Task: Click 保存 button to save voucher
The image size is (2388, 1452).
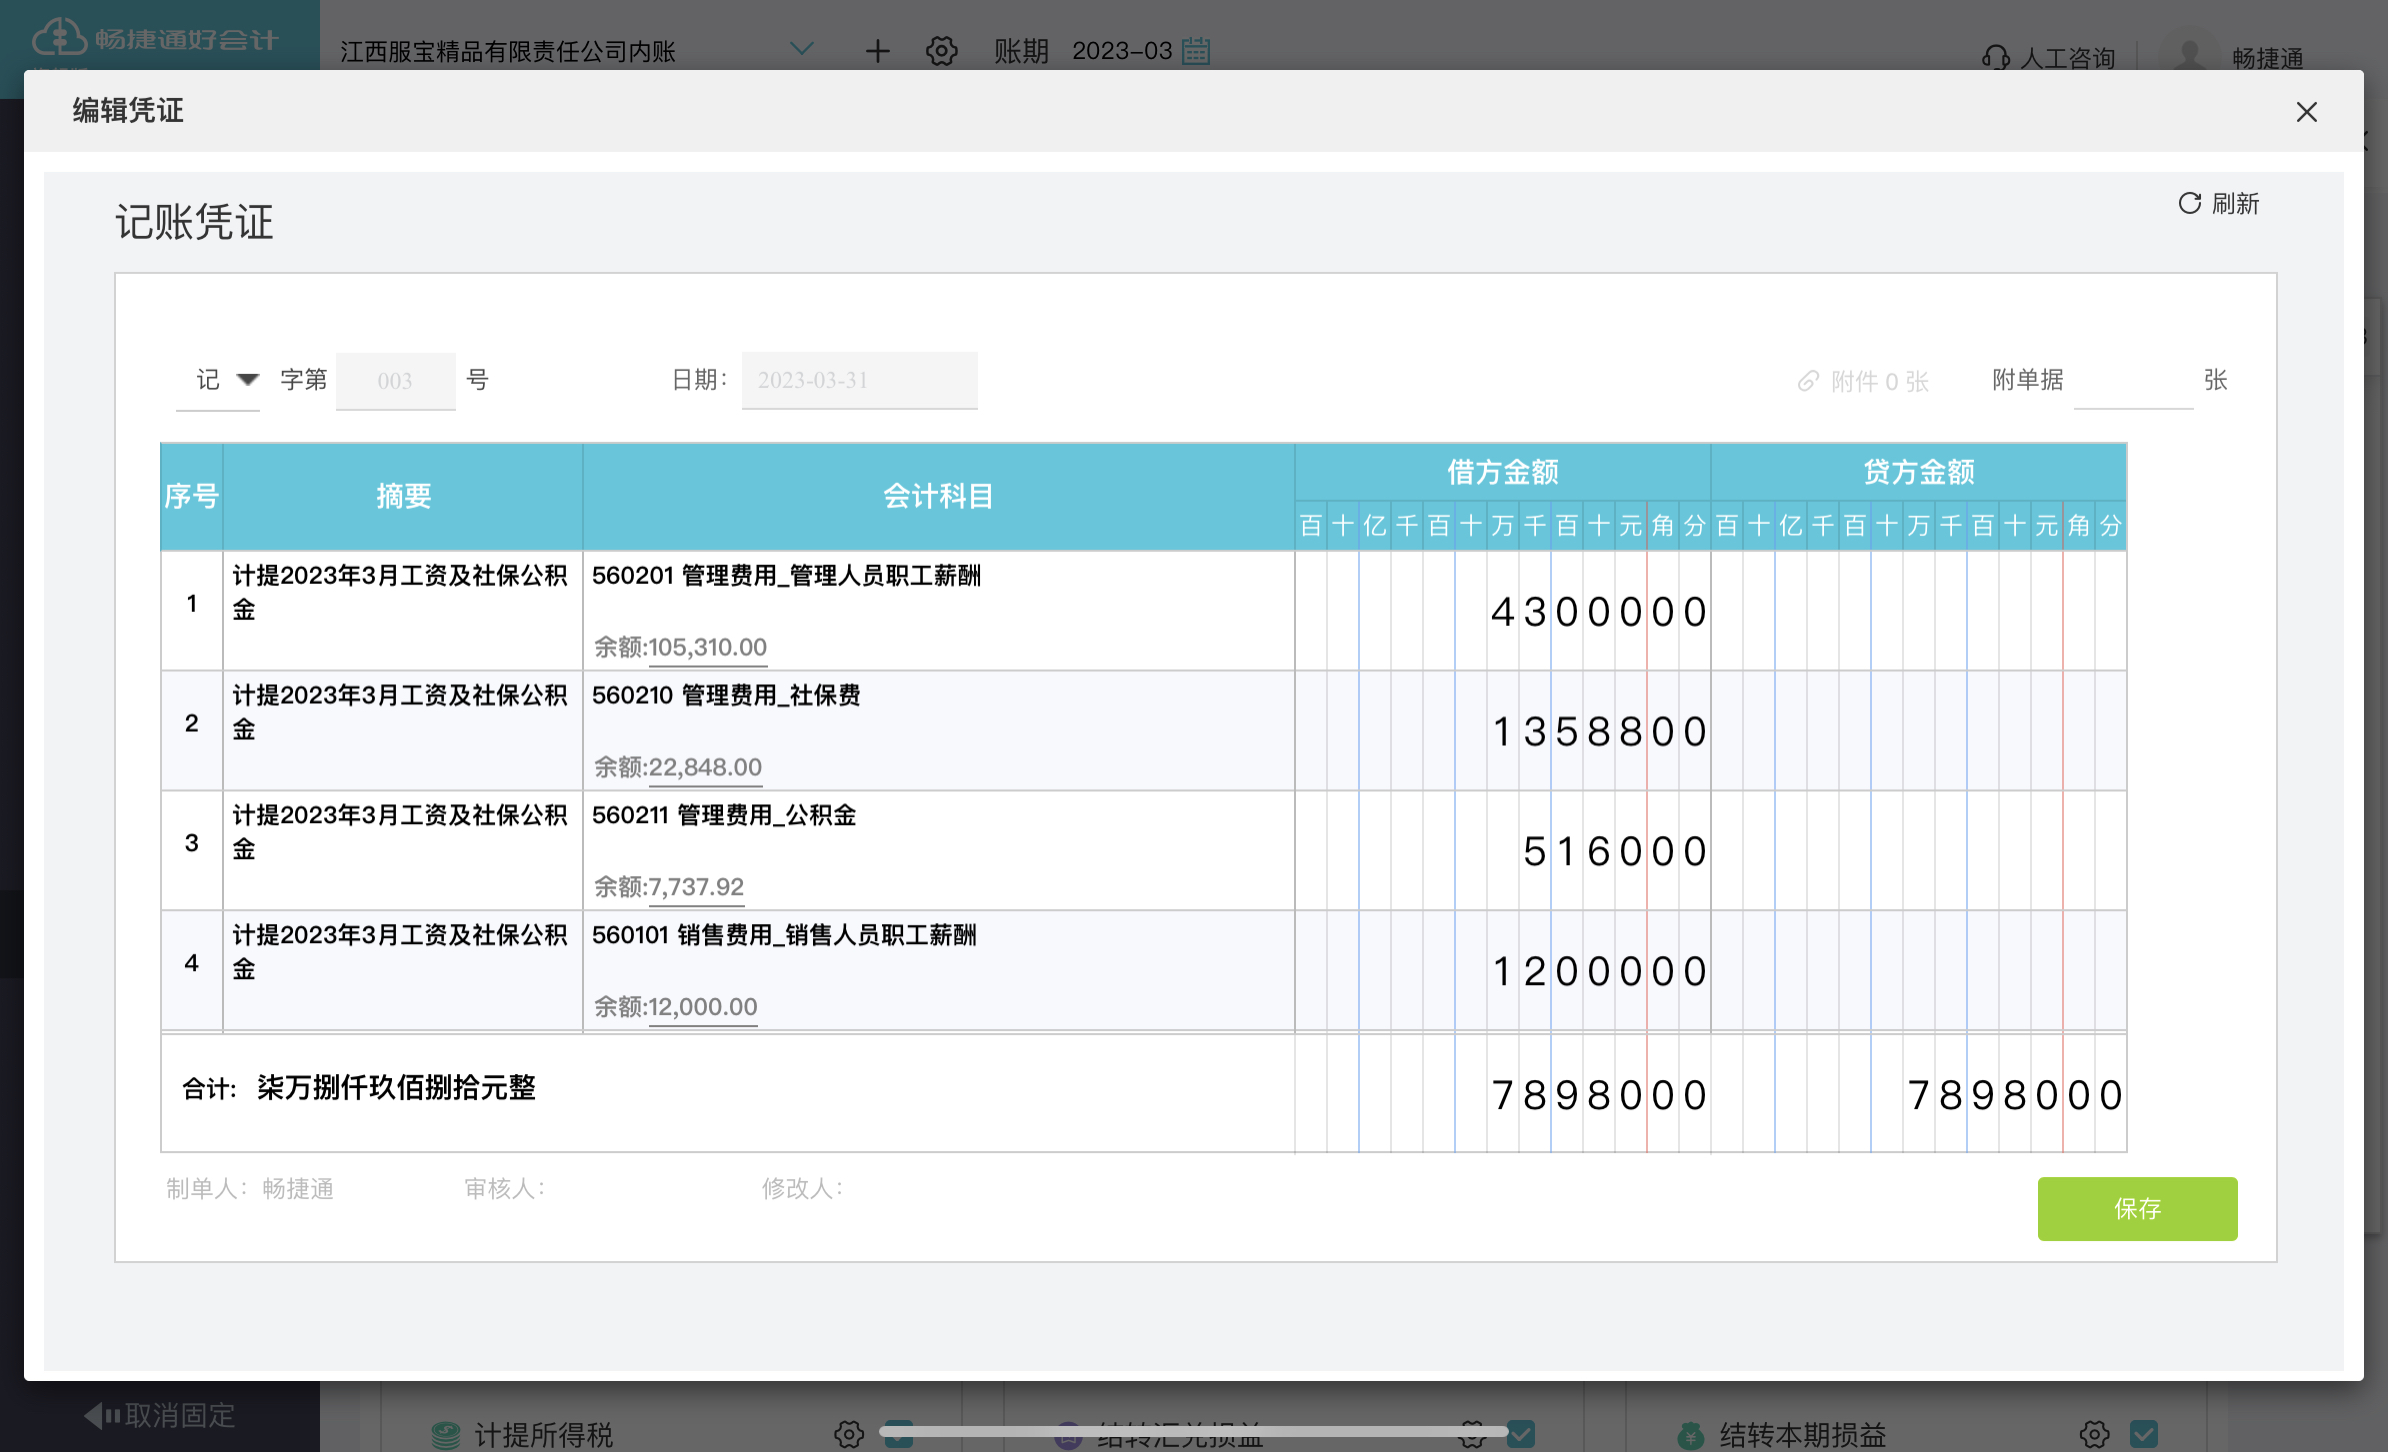Action: coord(2137,1208)
